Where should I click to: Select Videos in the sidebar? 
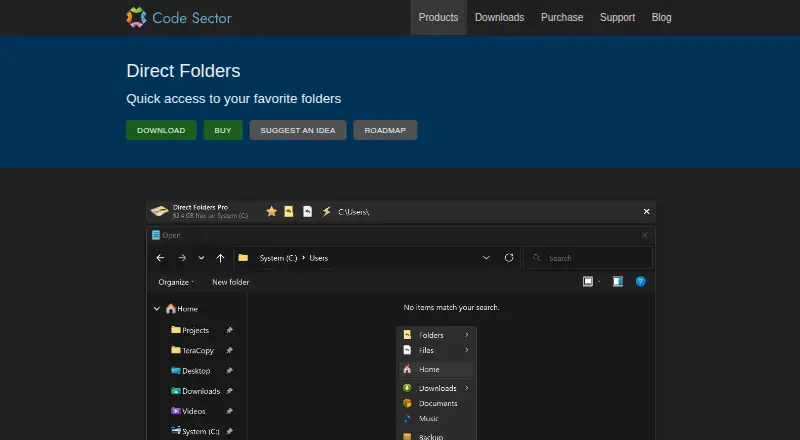coord(188,411)
